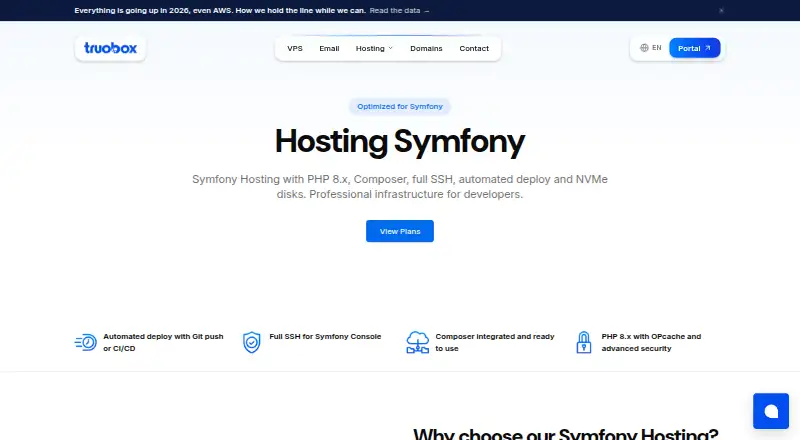800x440 pixels.
Task: Open the chat widget bubble
Action: pos(771,411)
